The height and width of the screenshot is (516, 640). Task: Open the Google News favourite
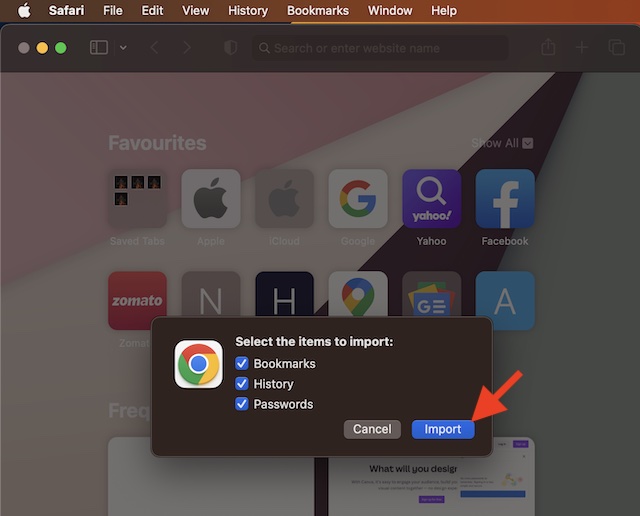click(432, 294)
